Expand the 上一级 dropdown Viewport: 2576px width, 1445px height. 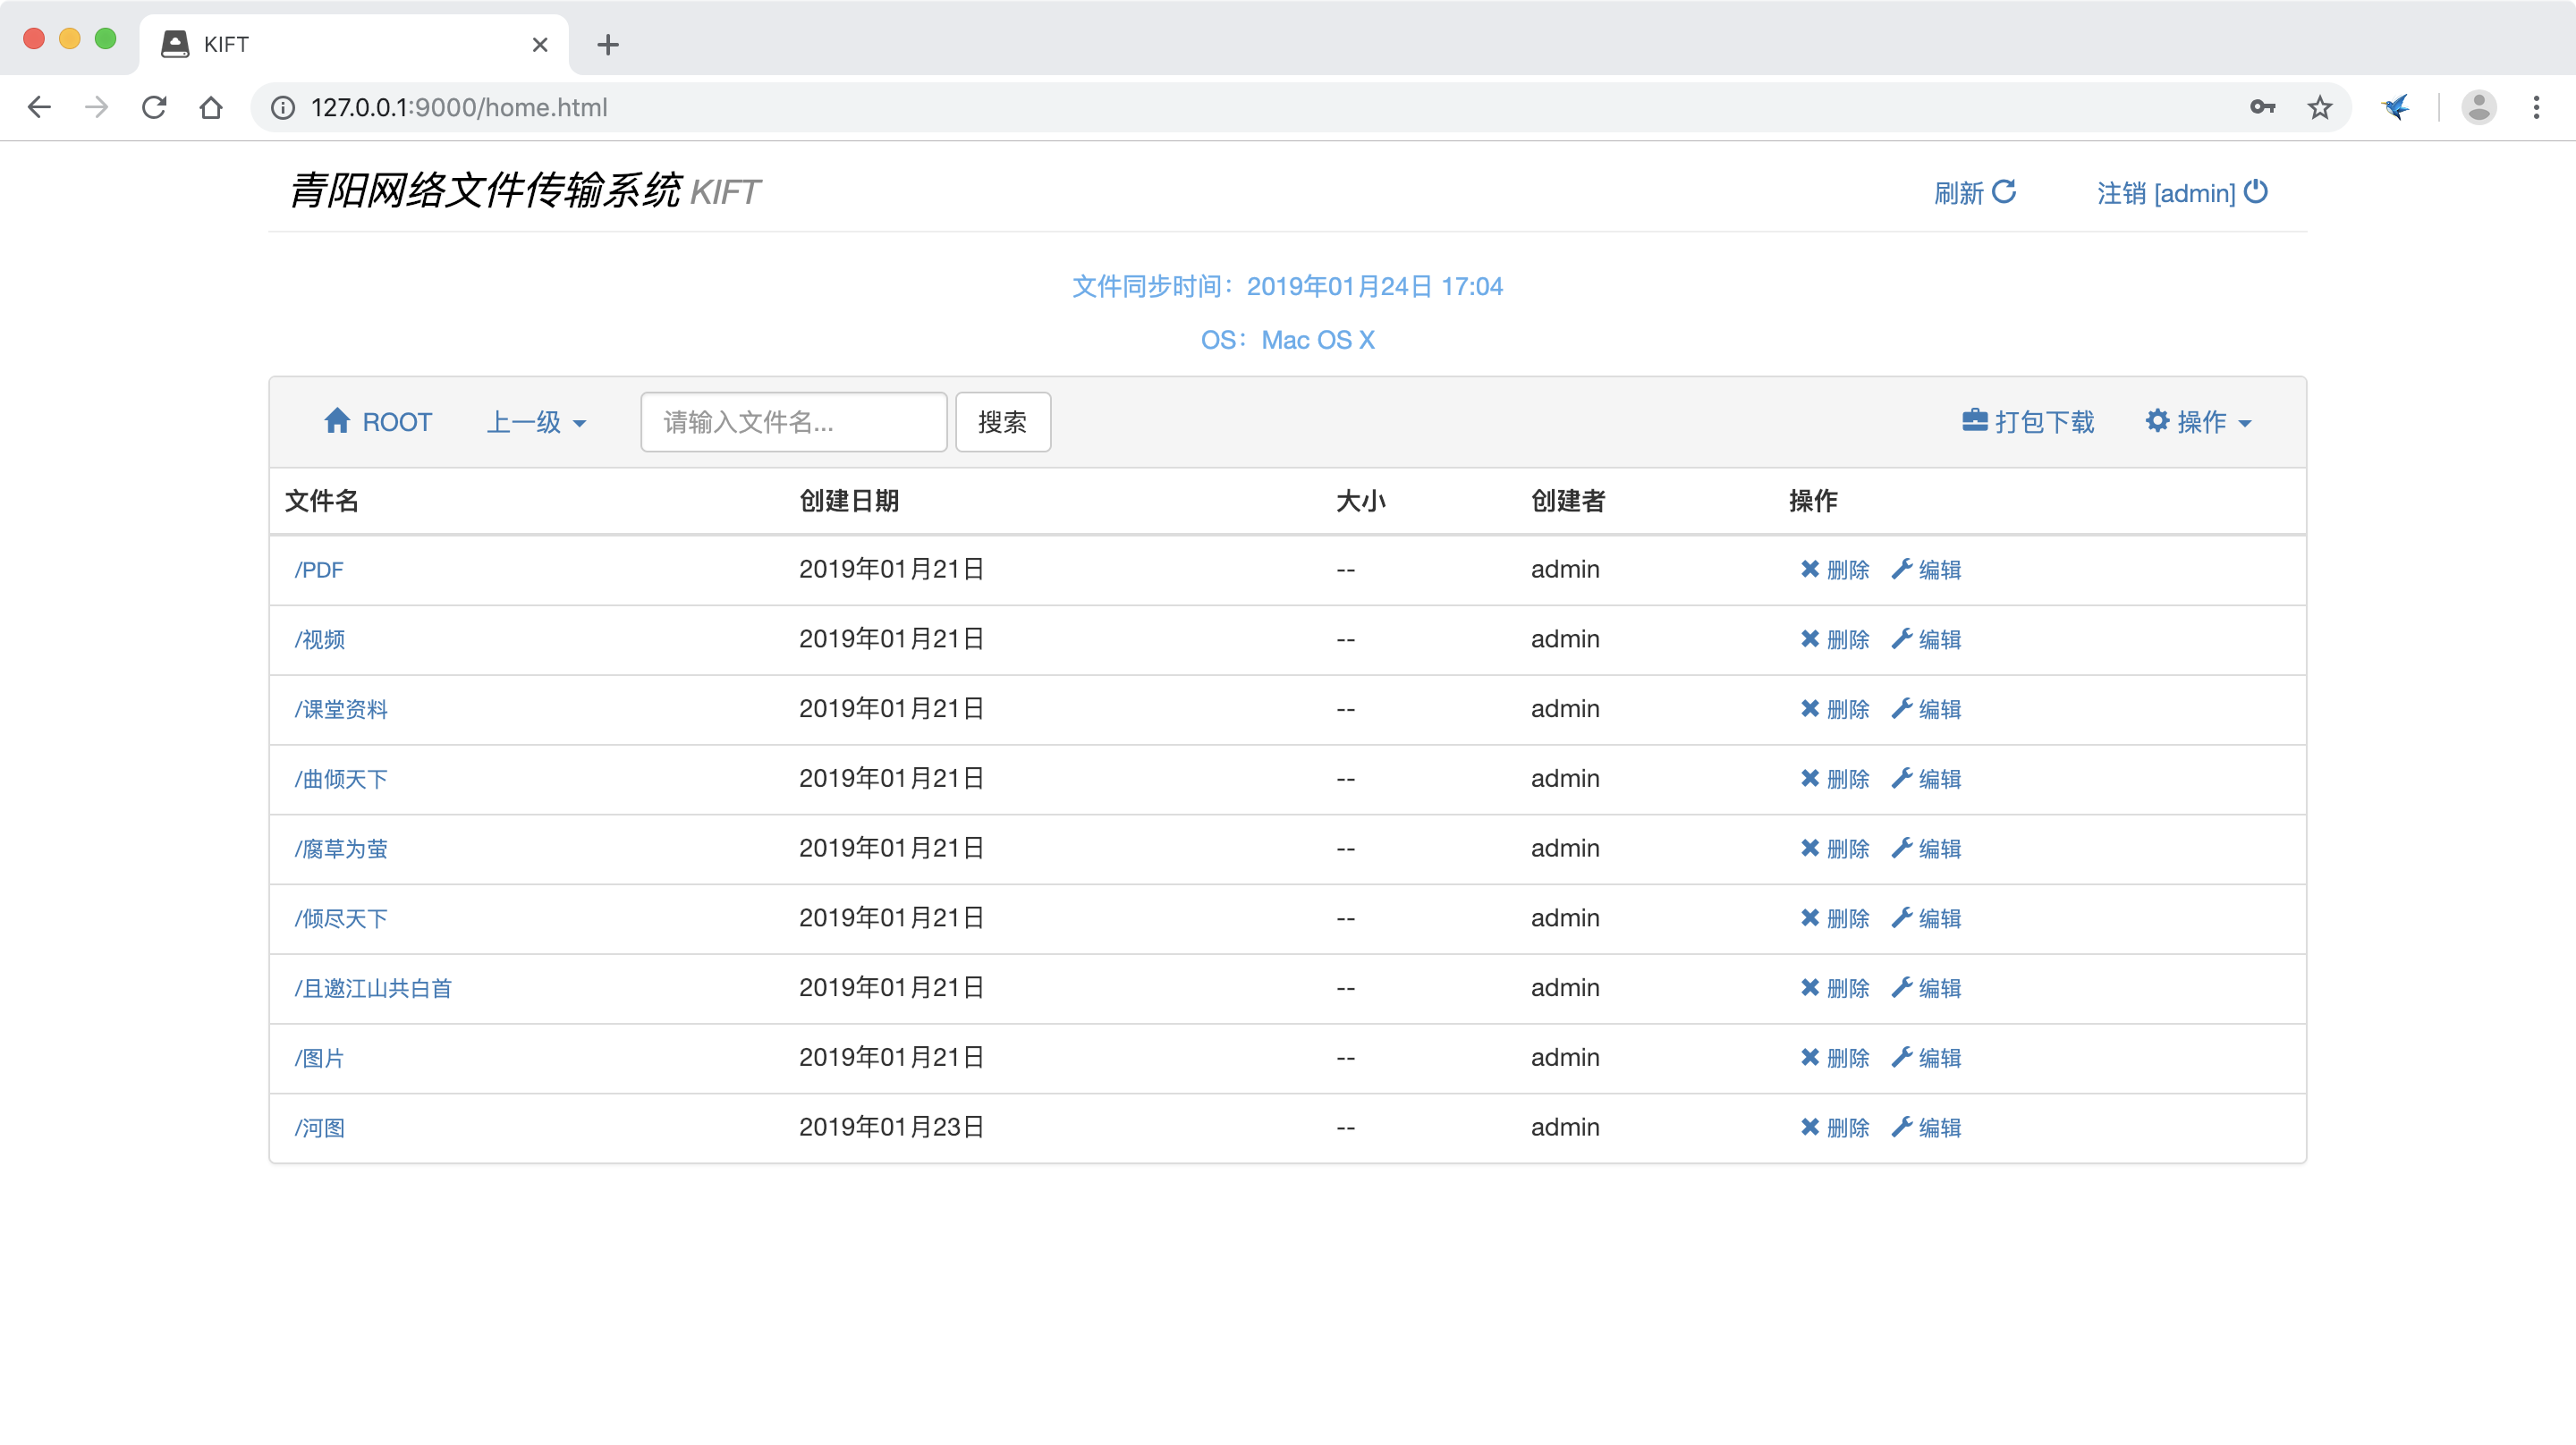(536, 422)
